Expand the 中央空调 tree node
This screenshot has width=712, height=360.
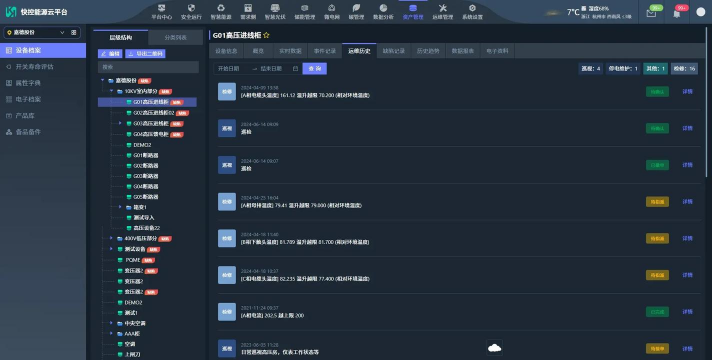(112, 323)
